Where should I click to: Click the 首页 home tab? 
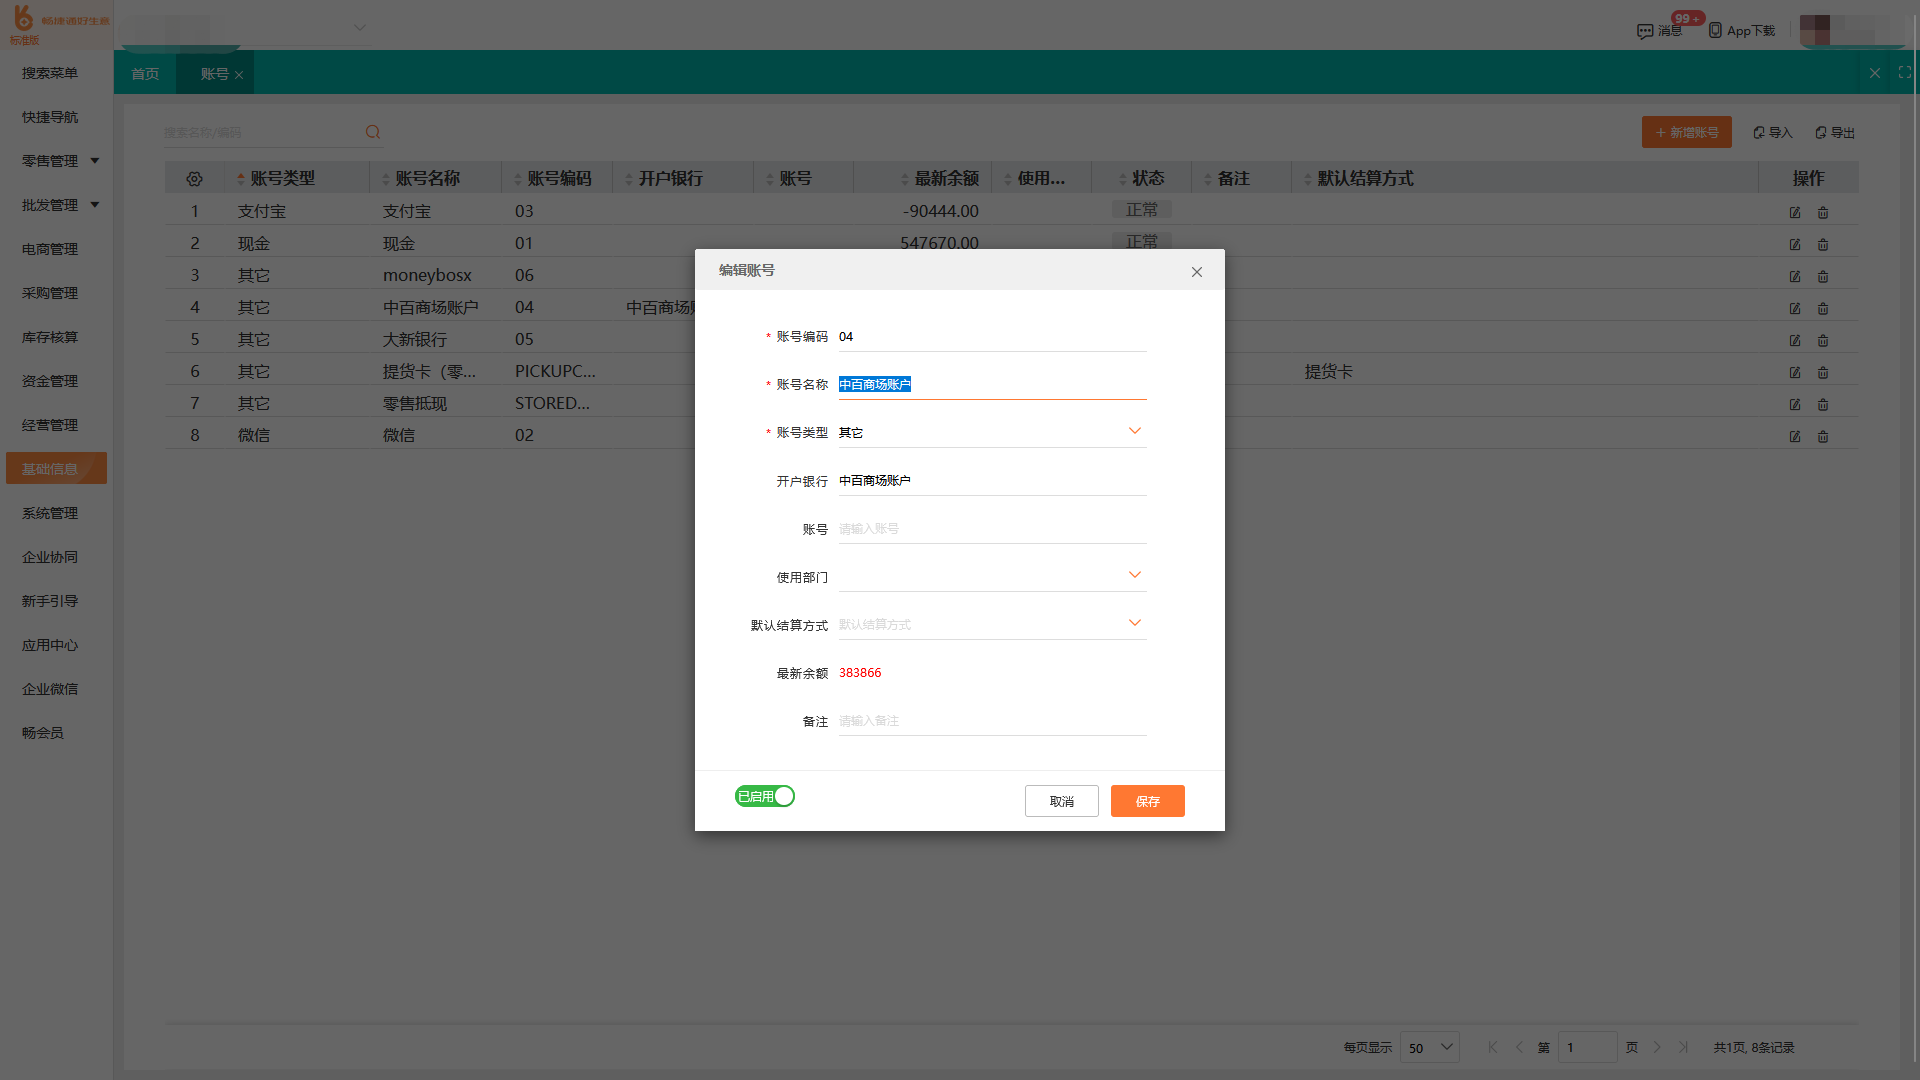coord(144,73)
